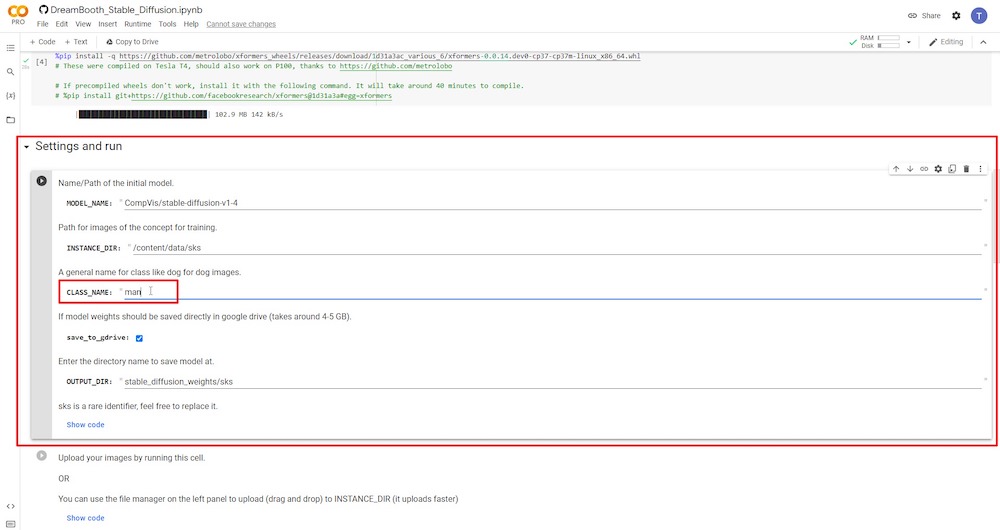The width and height of the screenshot is (1000, 530).
Task: Add a new Code cell
Action: click(43, 42)
